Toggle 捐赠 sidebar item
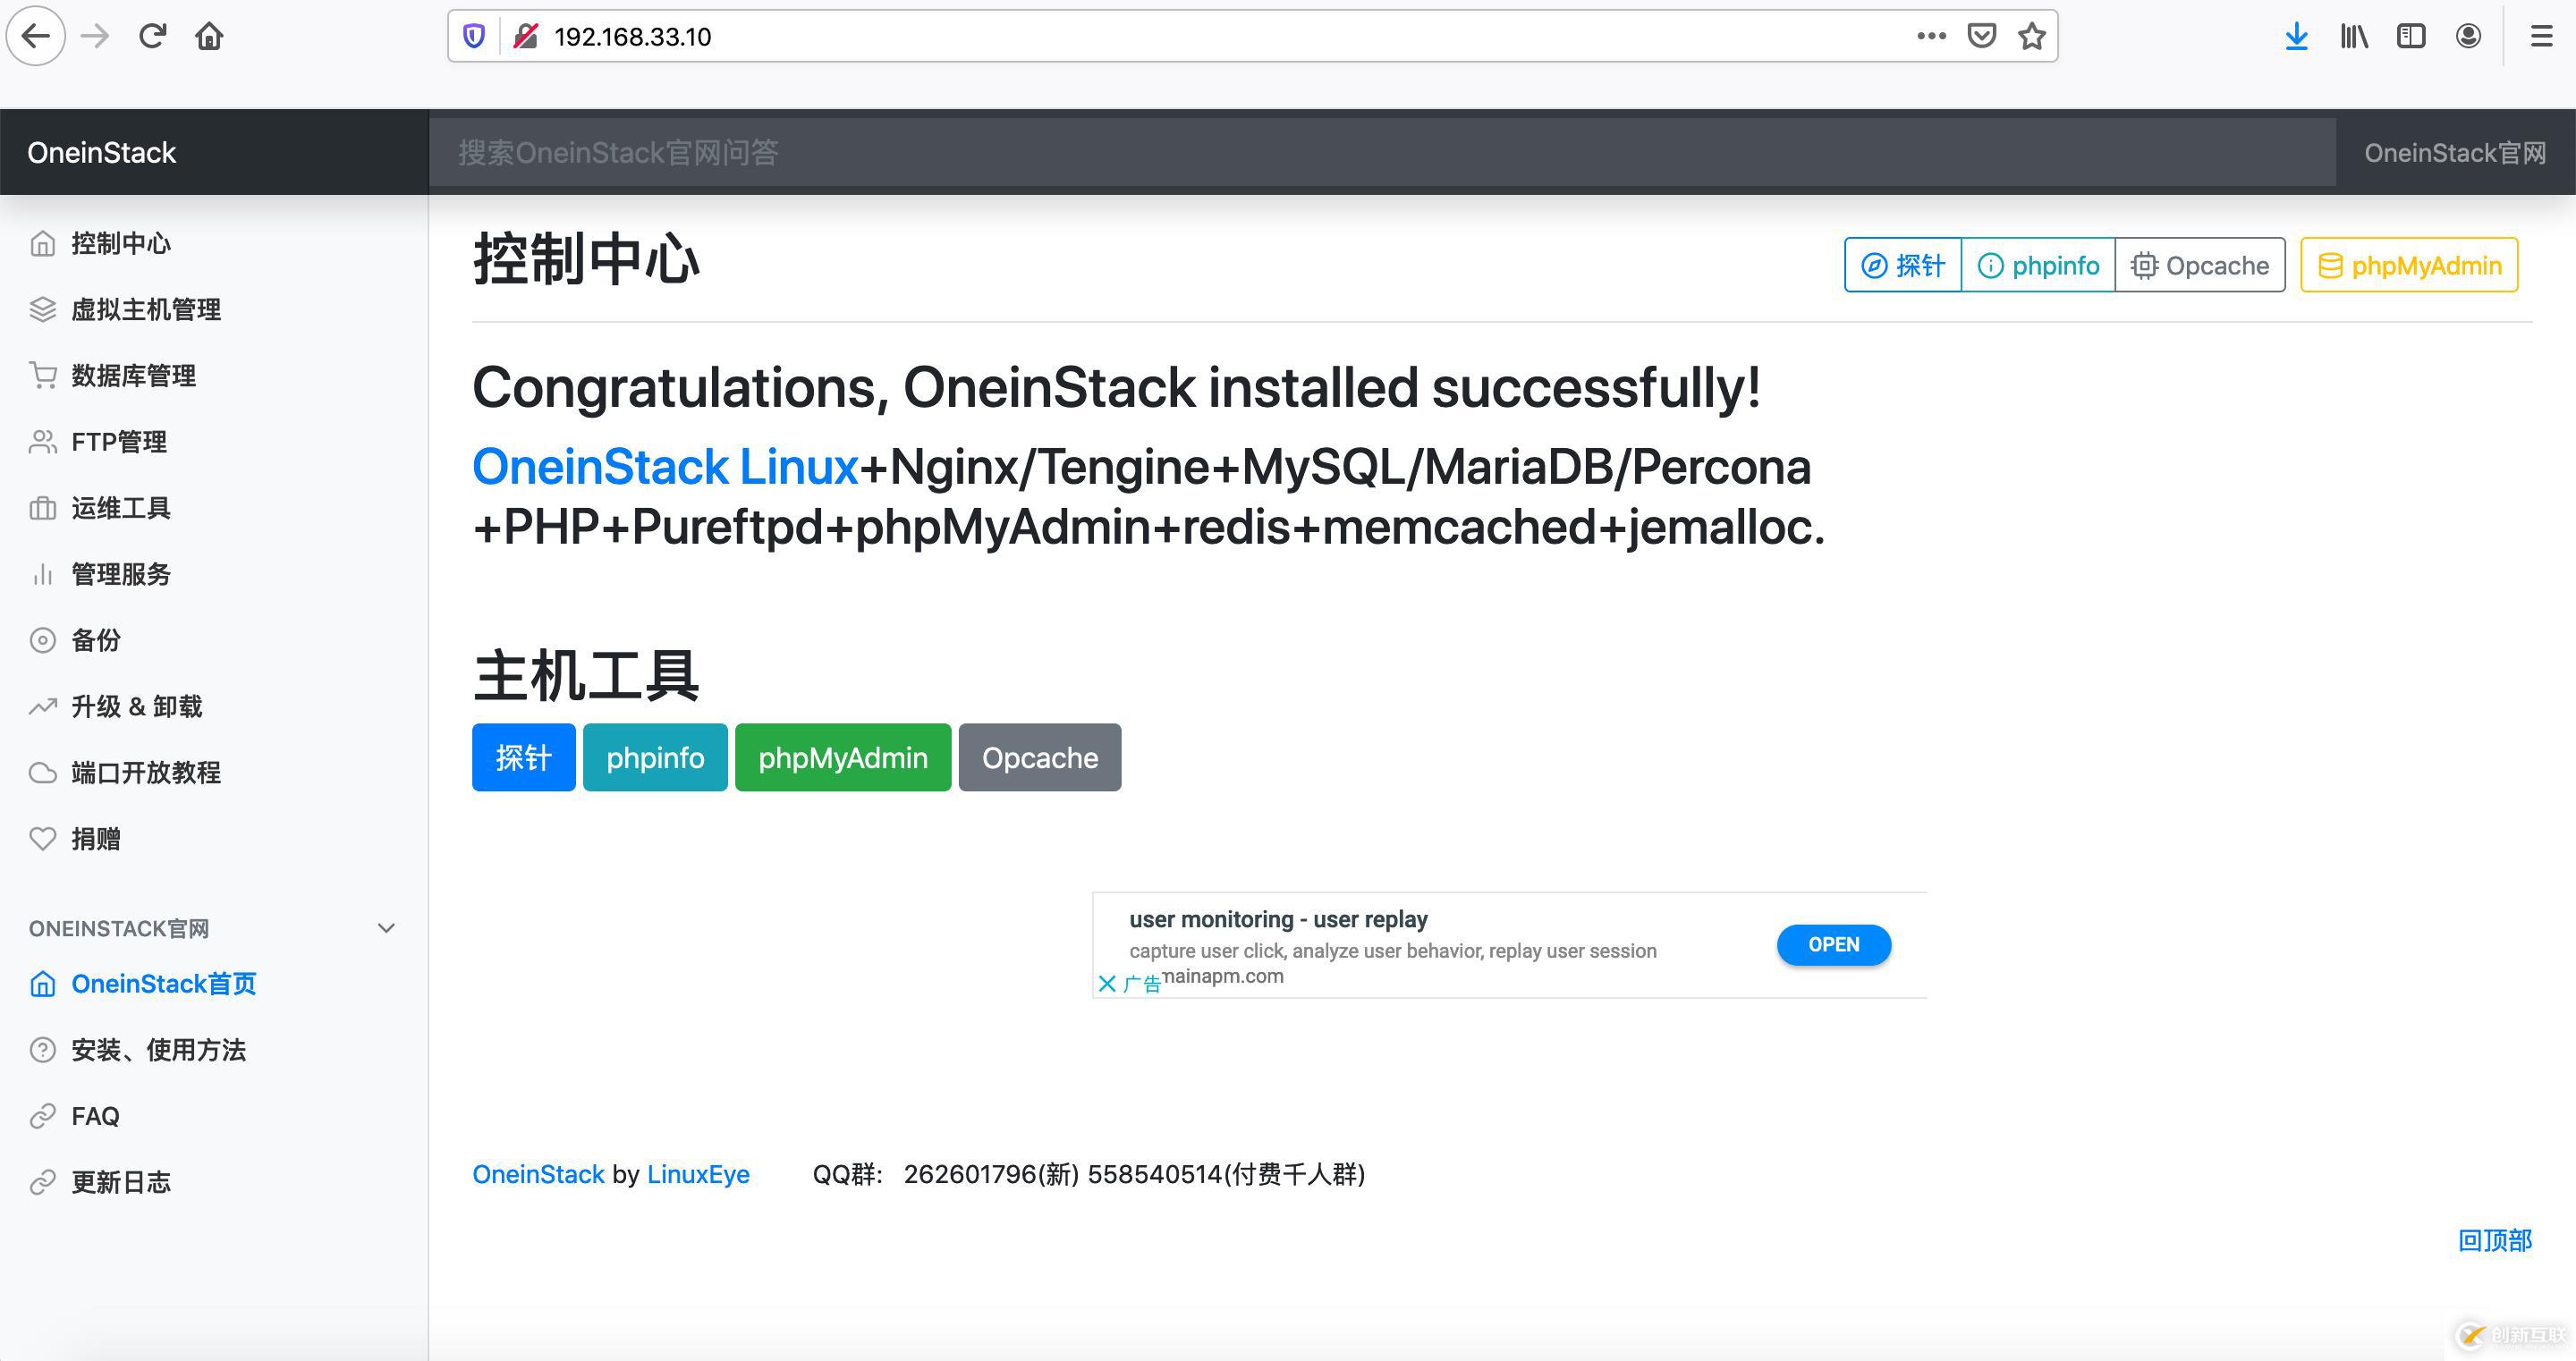Viewport: 2576px width, 1361px height. 98,838
